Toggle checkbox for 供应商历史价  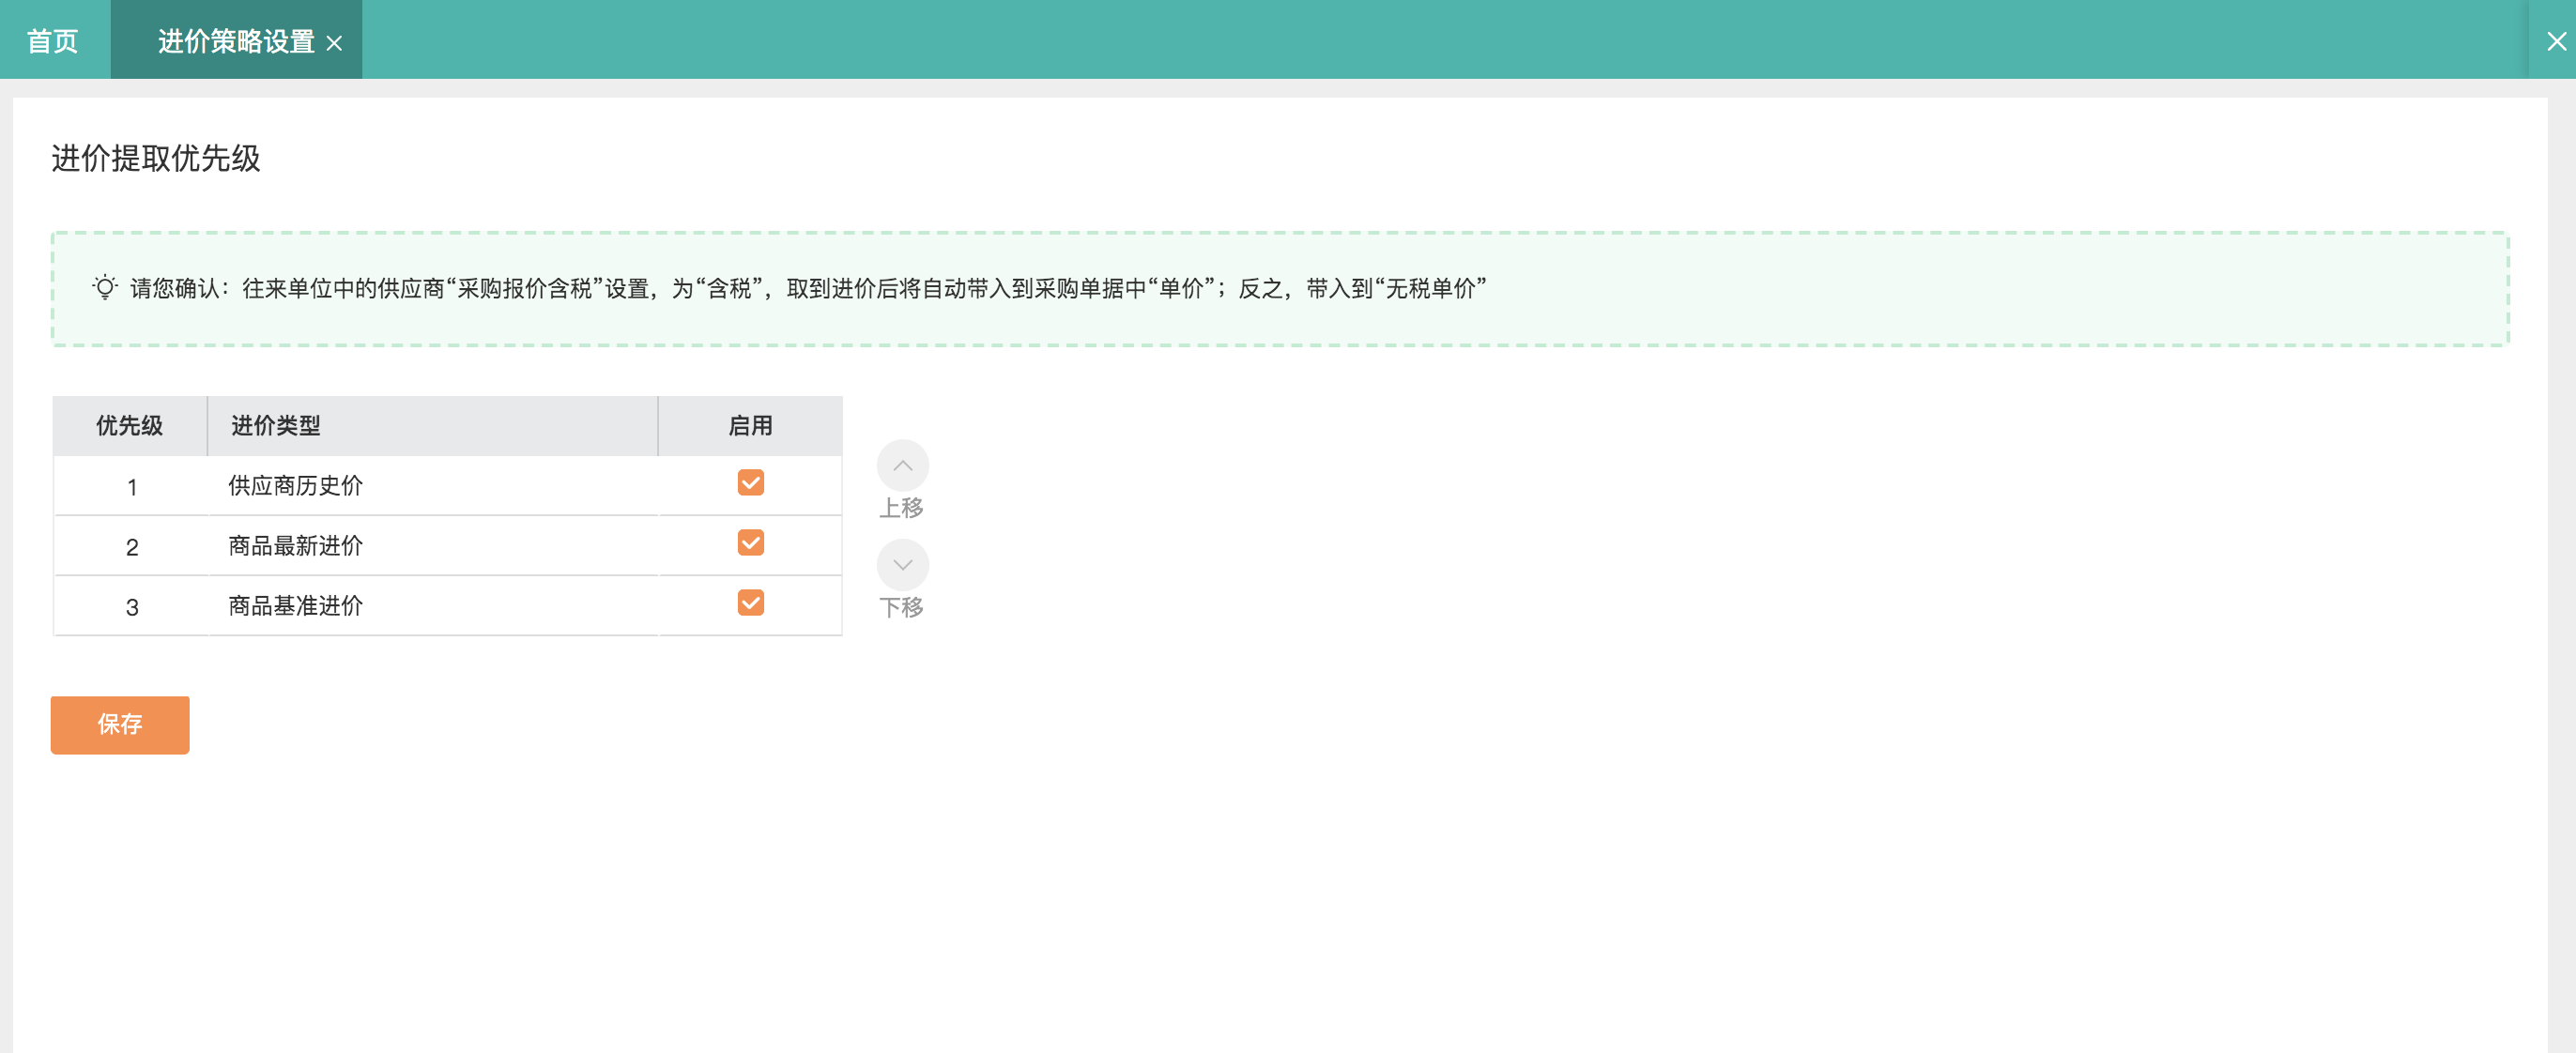(751, 483)
